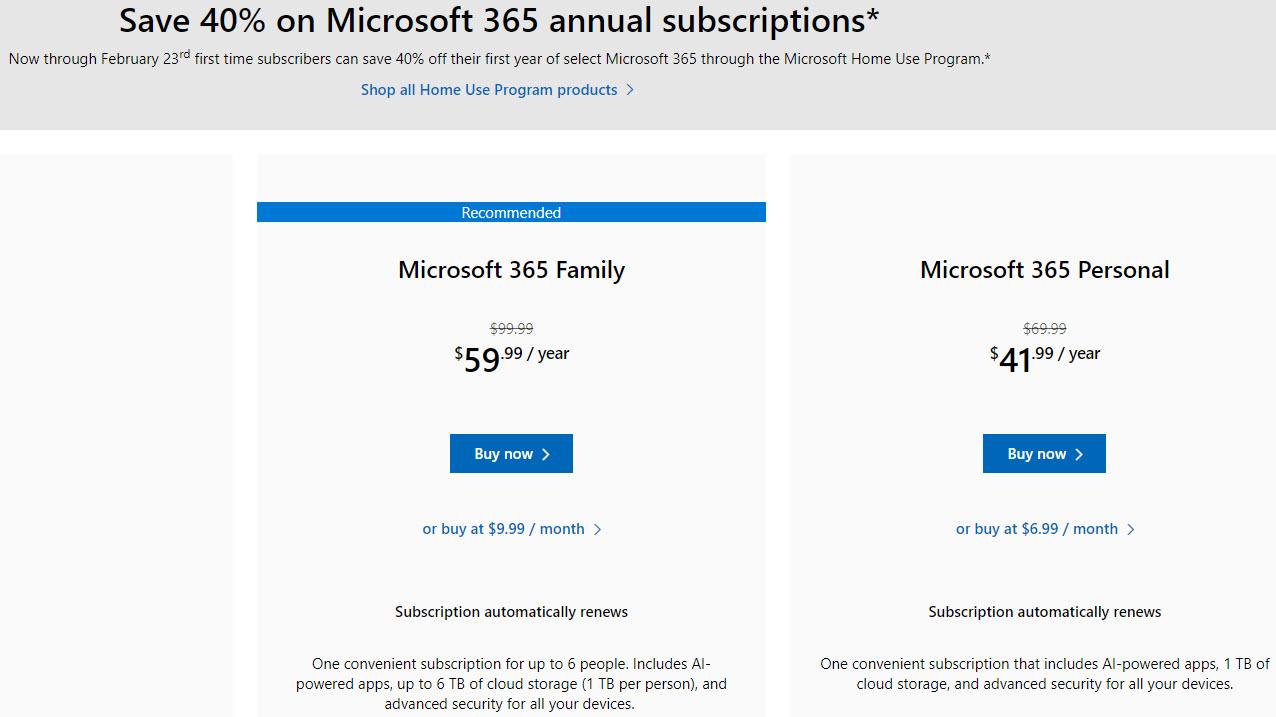Click the $59.99 / year Family price
This screenshot has height=717, width=1276.
(511, 357)
